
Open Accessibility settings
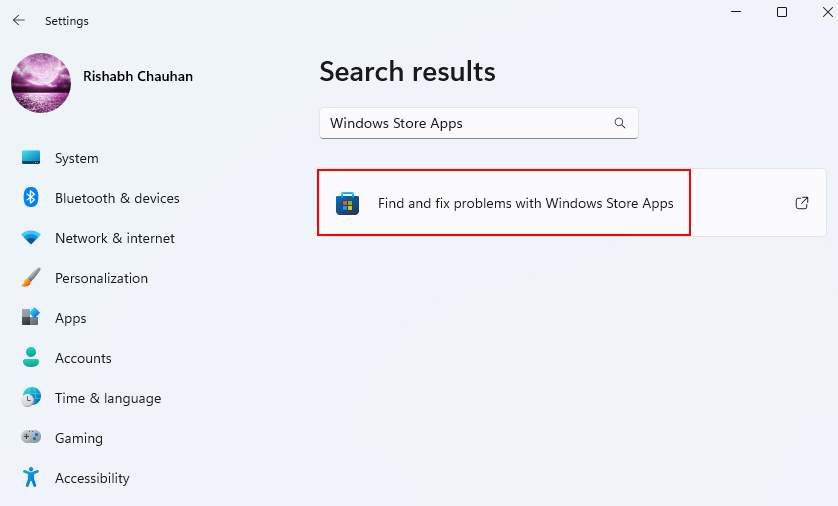[92, 478]
